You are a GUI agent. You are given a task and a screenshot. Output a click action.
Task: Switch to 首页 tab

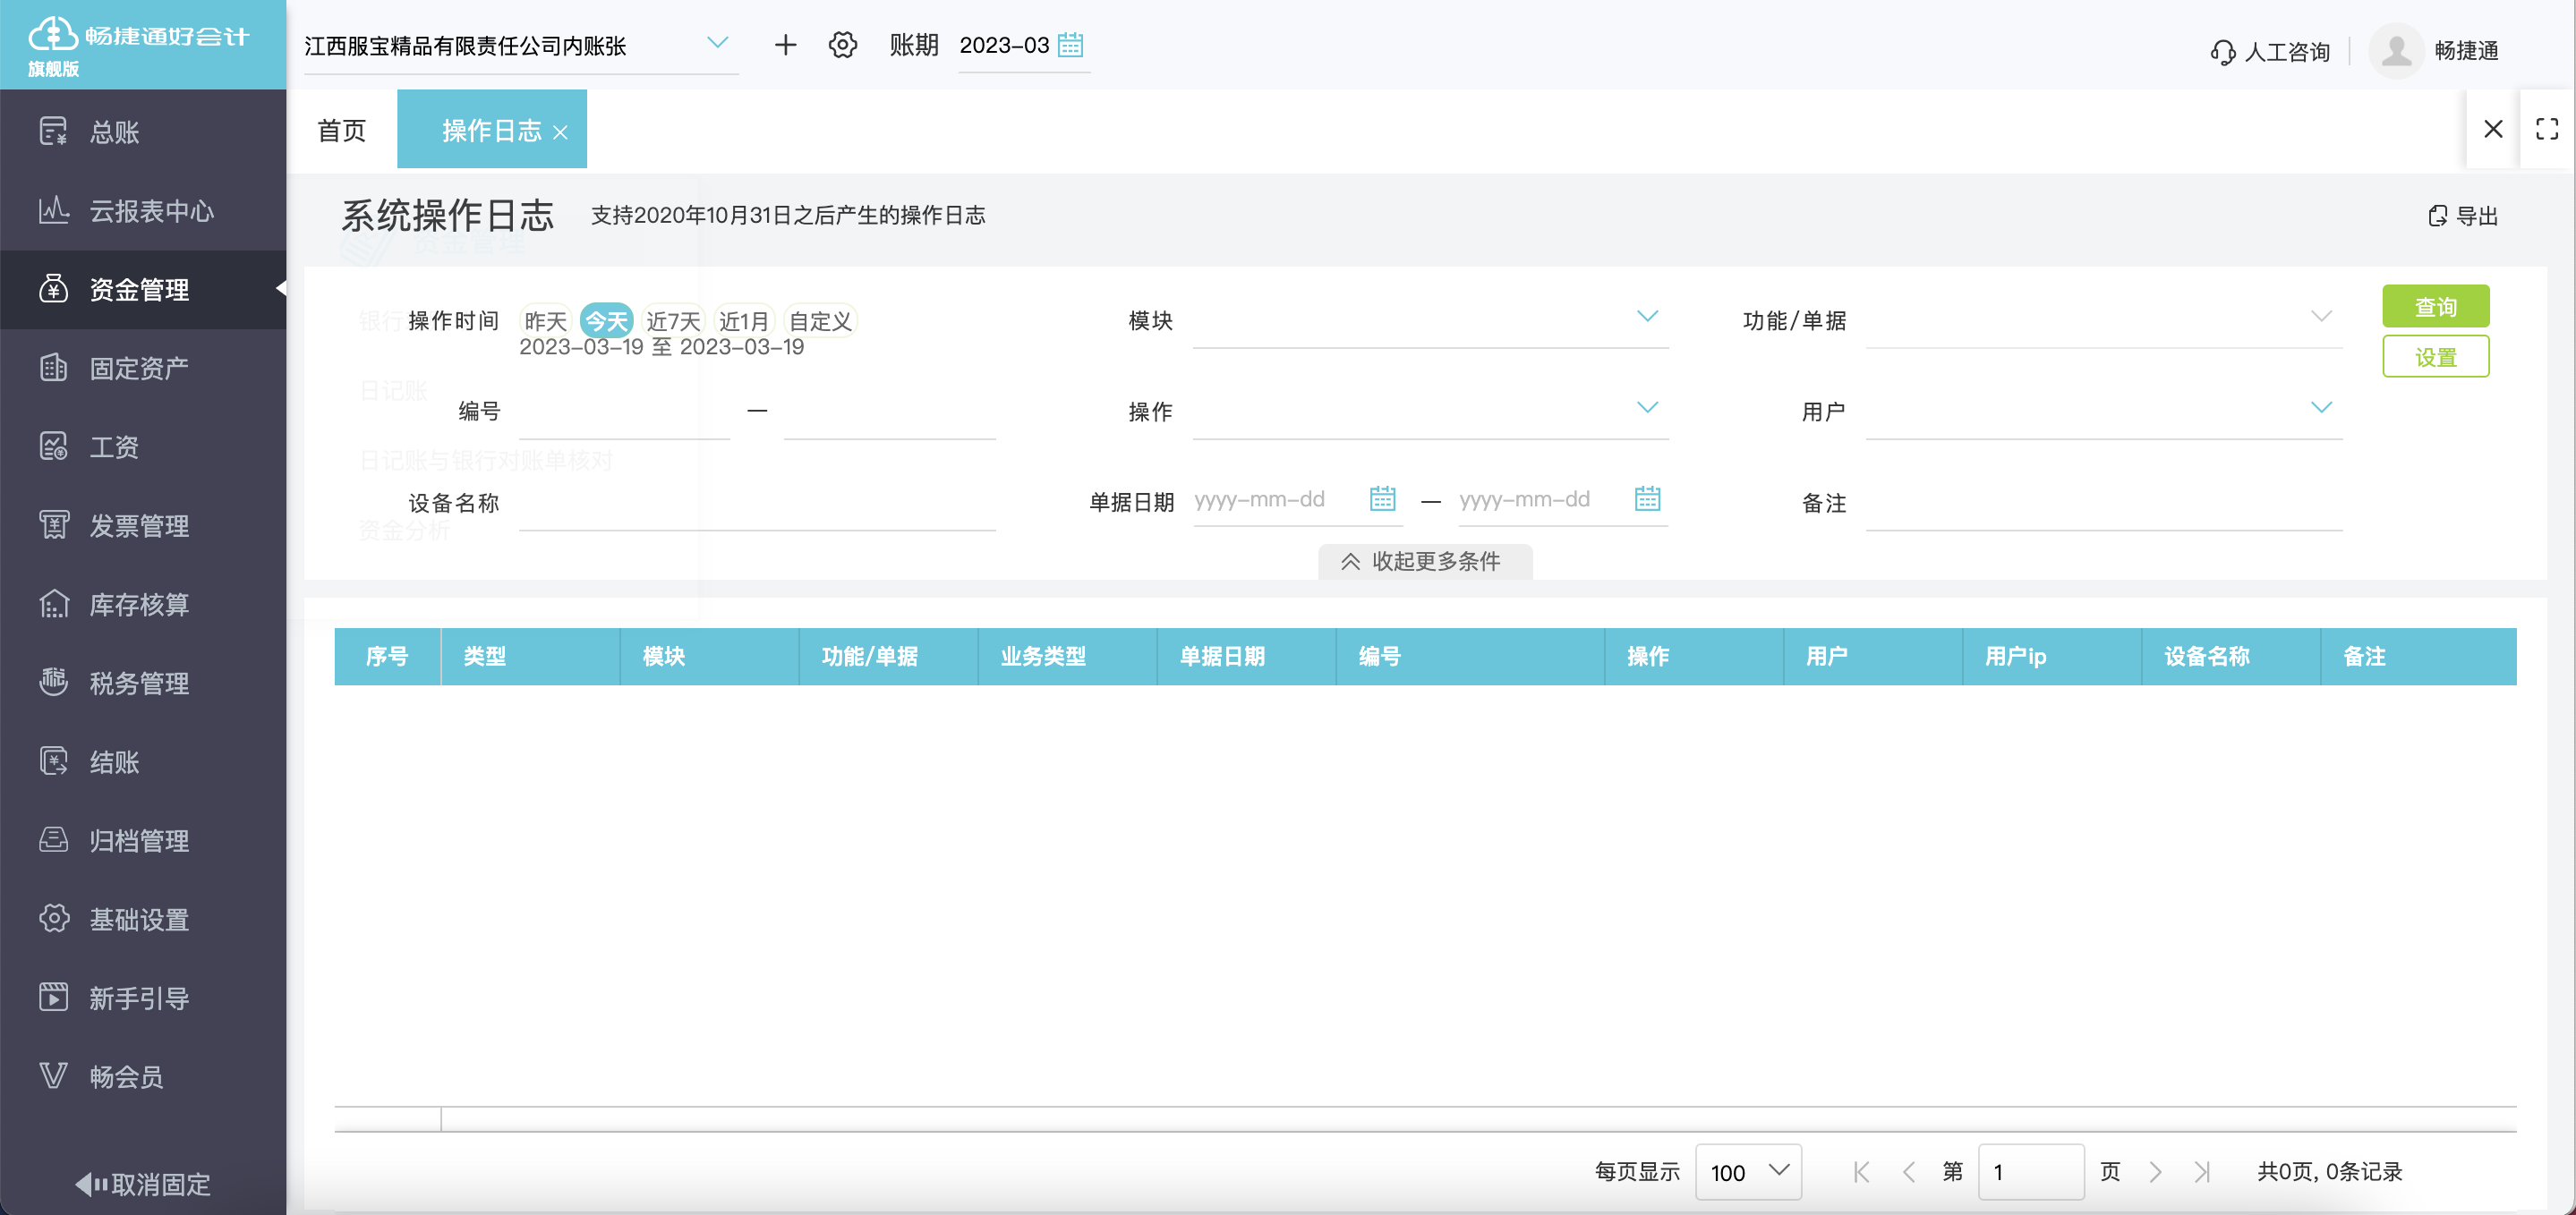pyautogui.click(x=342, y=130)
